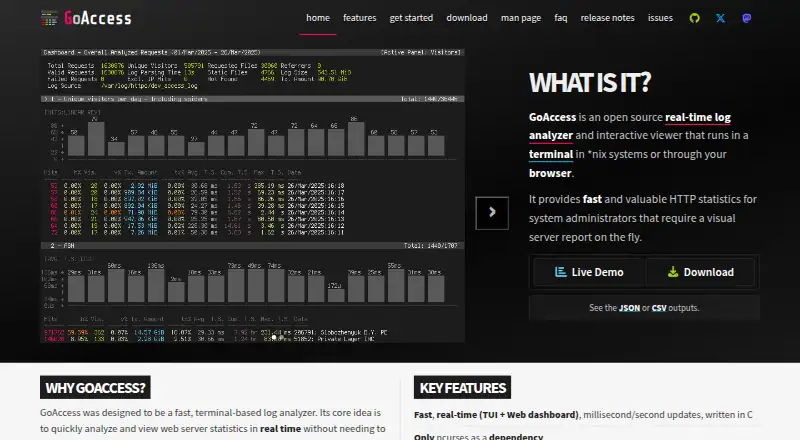Open the download nav item
Image resolution: width=800 pixels, height=440 pixels.
click(467, 18)
